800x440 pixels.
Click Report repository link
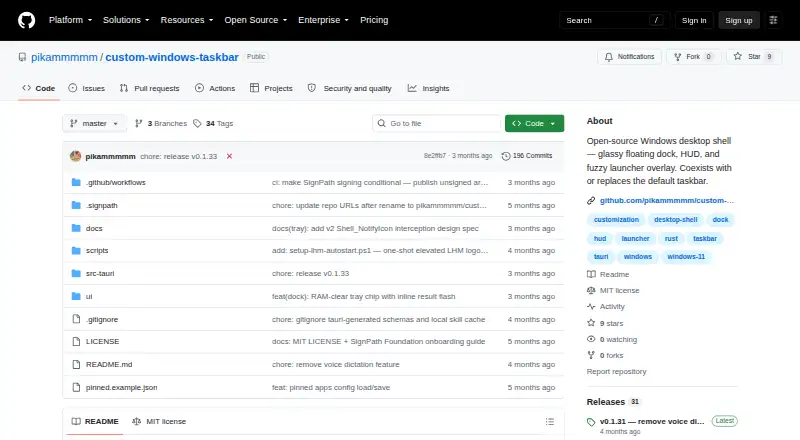pos(616,372)
